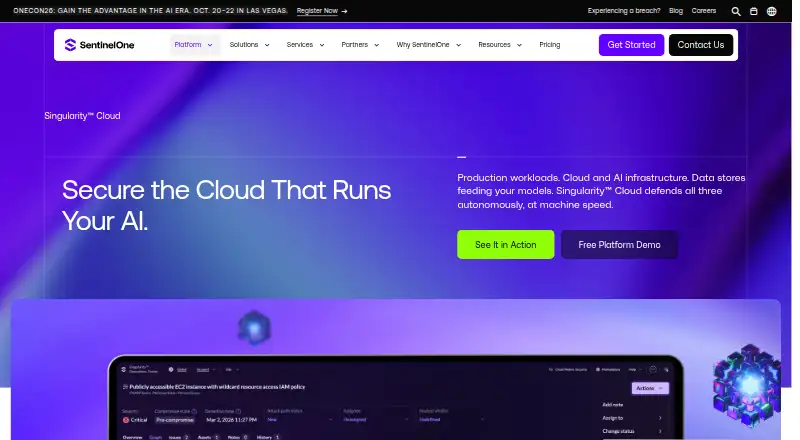Click the Free Platform Demo button
The width and height of the screenshot is (800, 440).
point(619,245)
